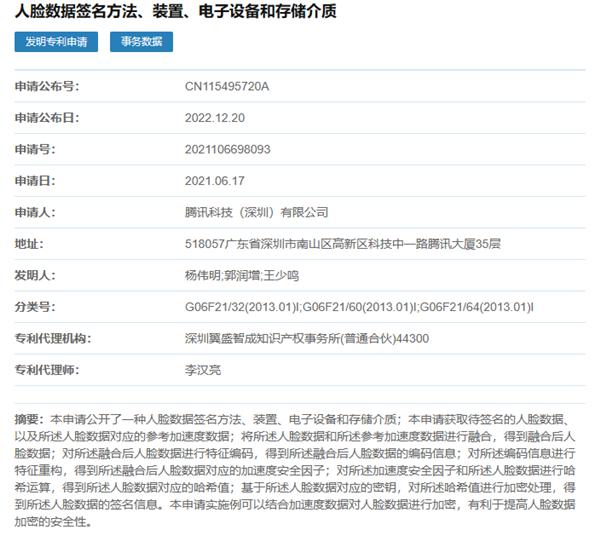Viewport: 600px width, 535px height.
Task: Click the 发明专利申请 button
Action: point(57,42)
